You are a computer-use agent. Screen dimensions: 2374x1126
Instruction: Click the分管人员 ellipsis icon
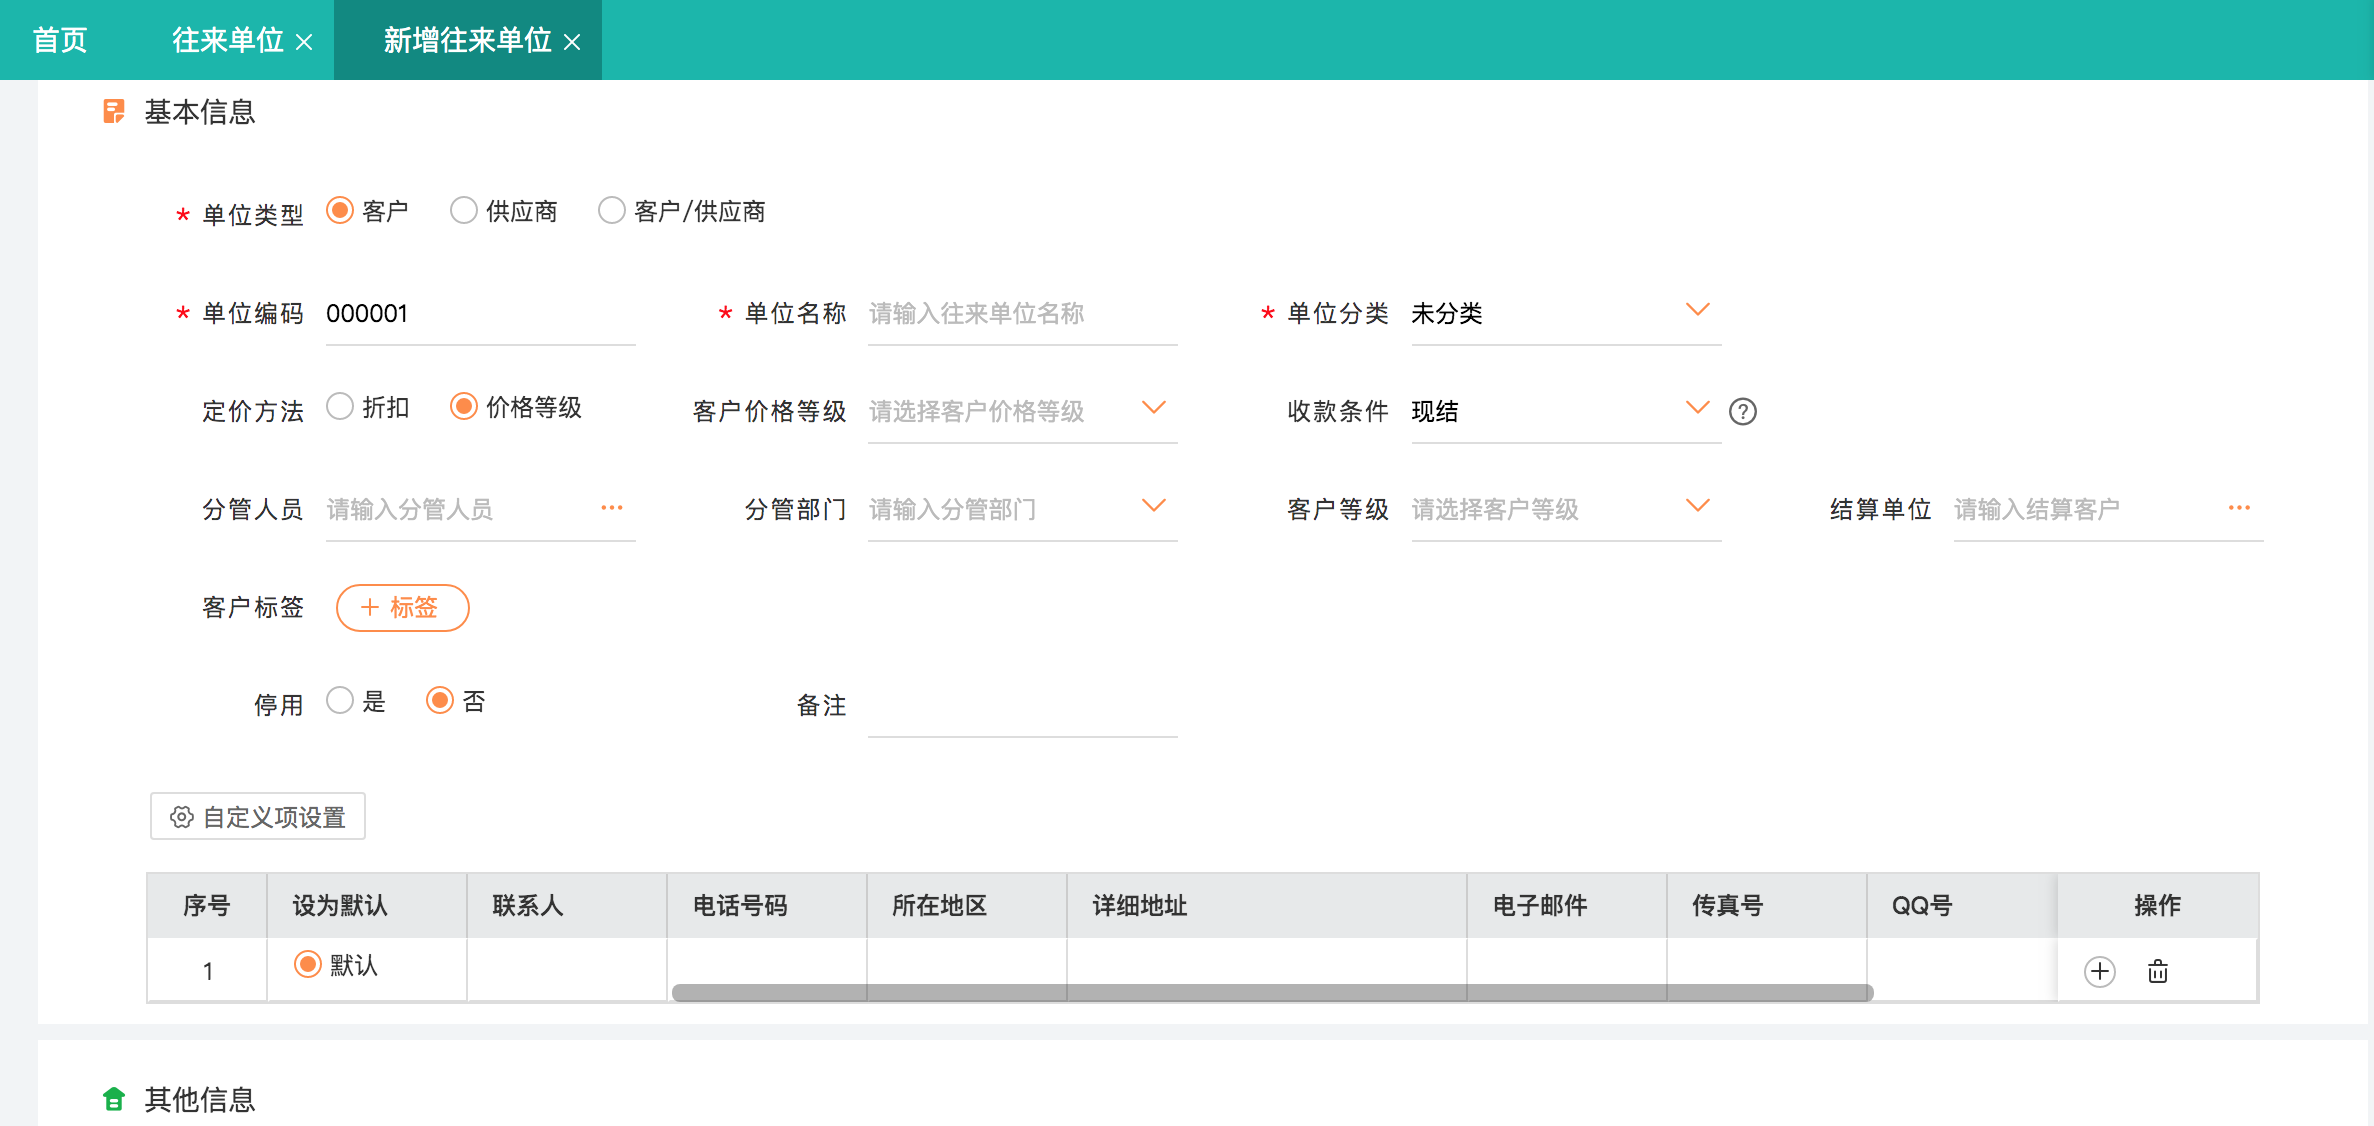613,509
